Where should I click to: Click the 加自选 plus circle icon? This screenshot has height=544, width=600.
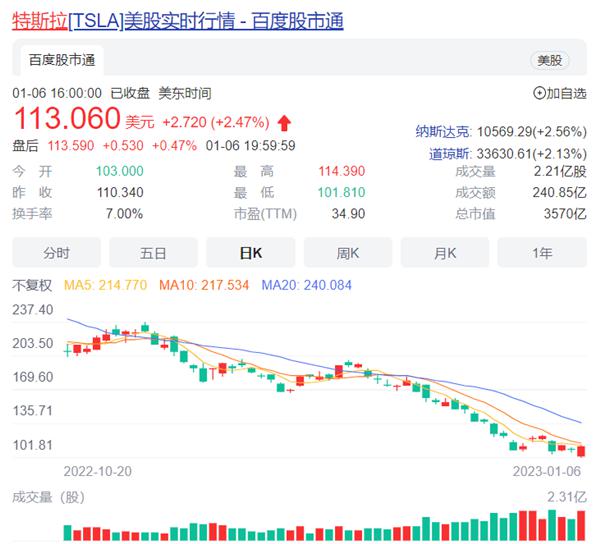(540, 93)
